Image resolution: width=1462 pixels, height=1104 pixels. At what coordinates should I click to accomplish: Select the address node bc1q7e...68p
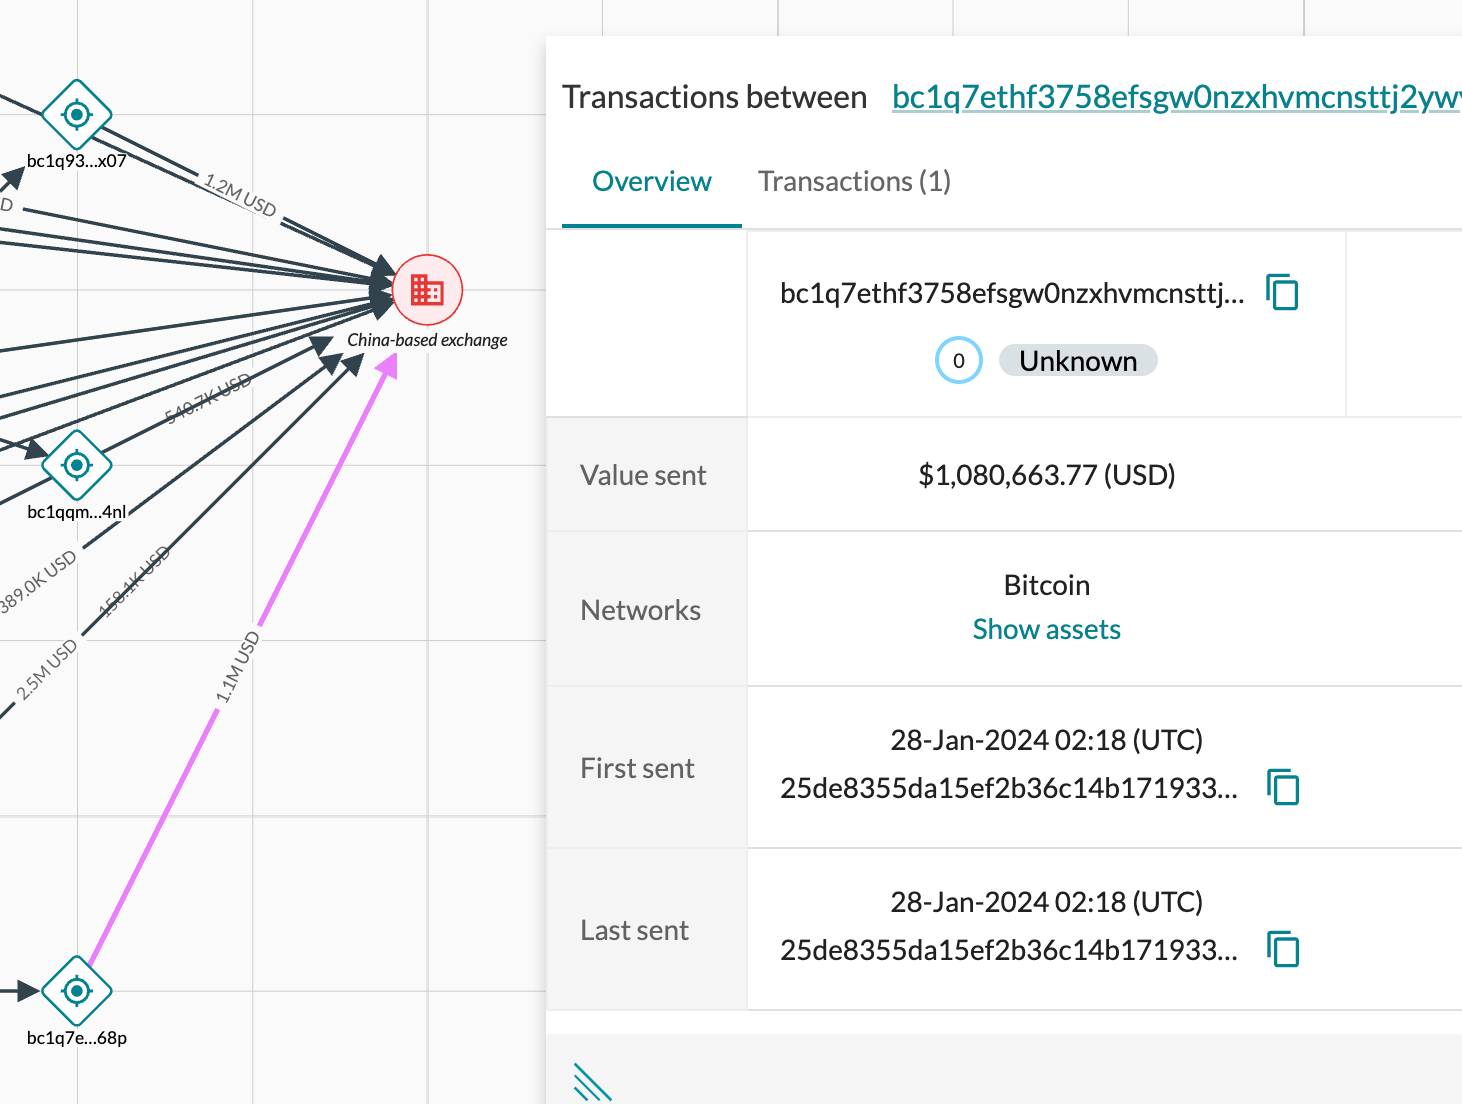[x=77, y=991]
